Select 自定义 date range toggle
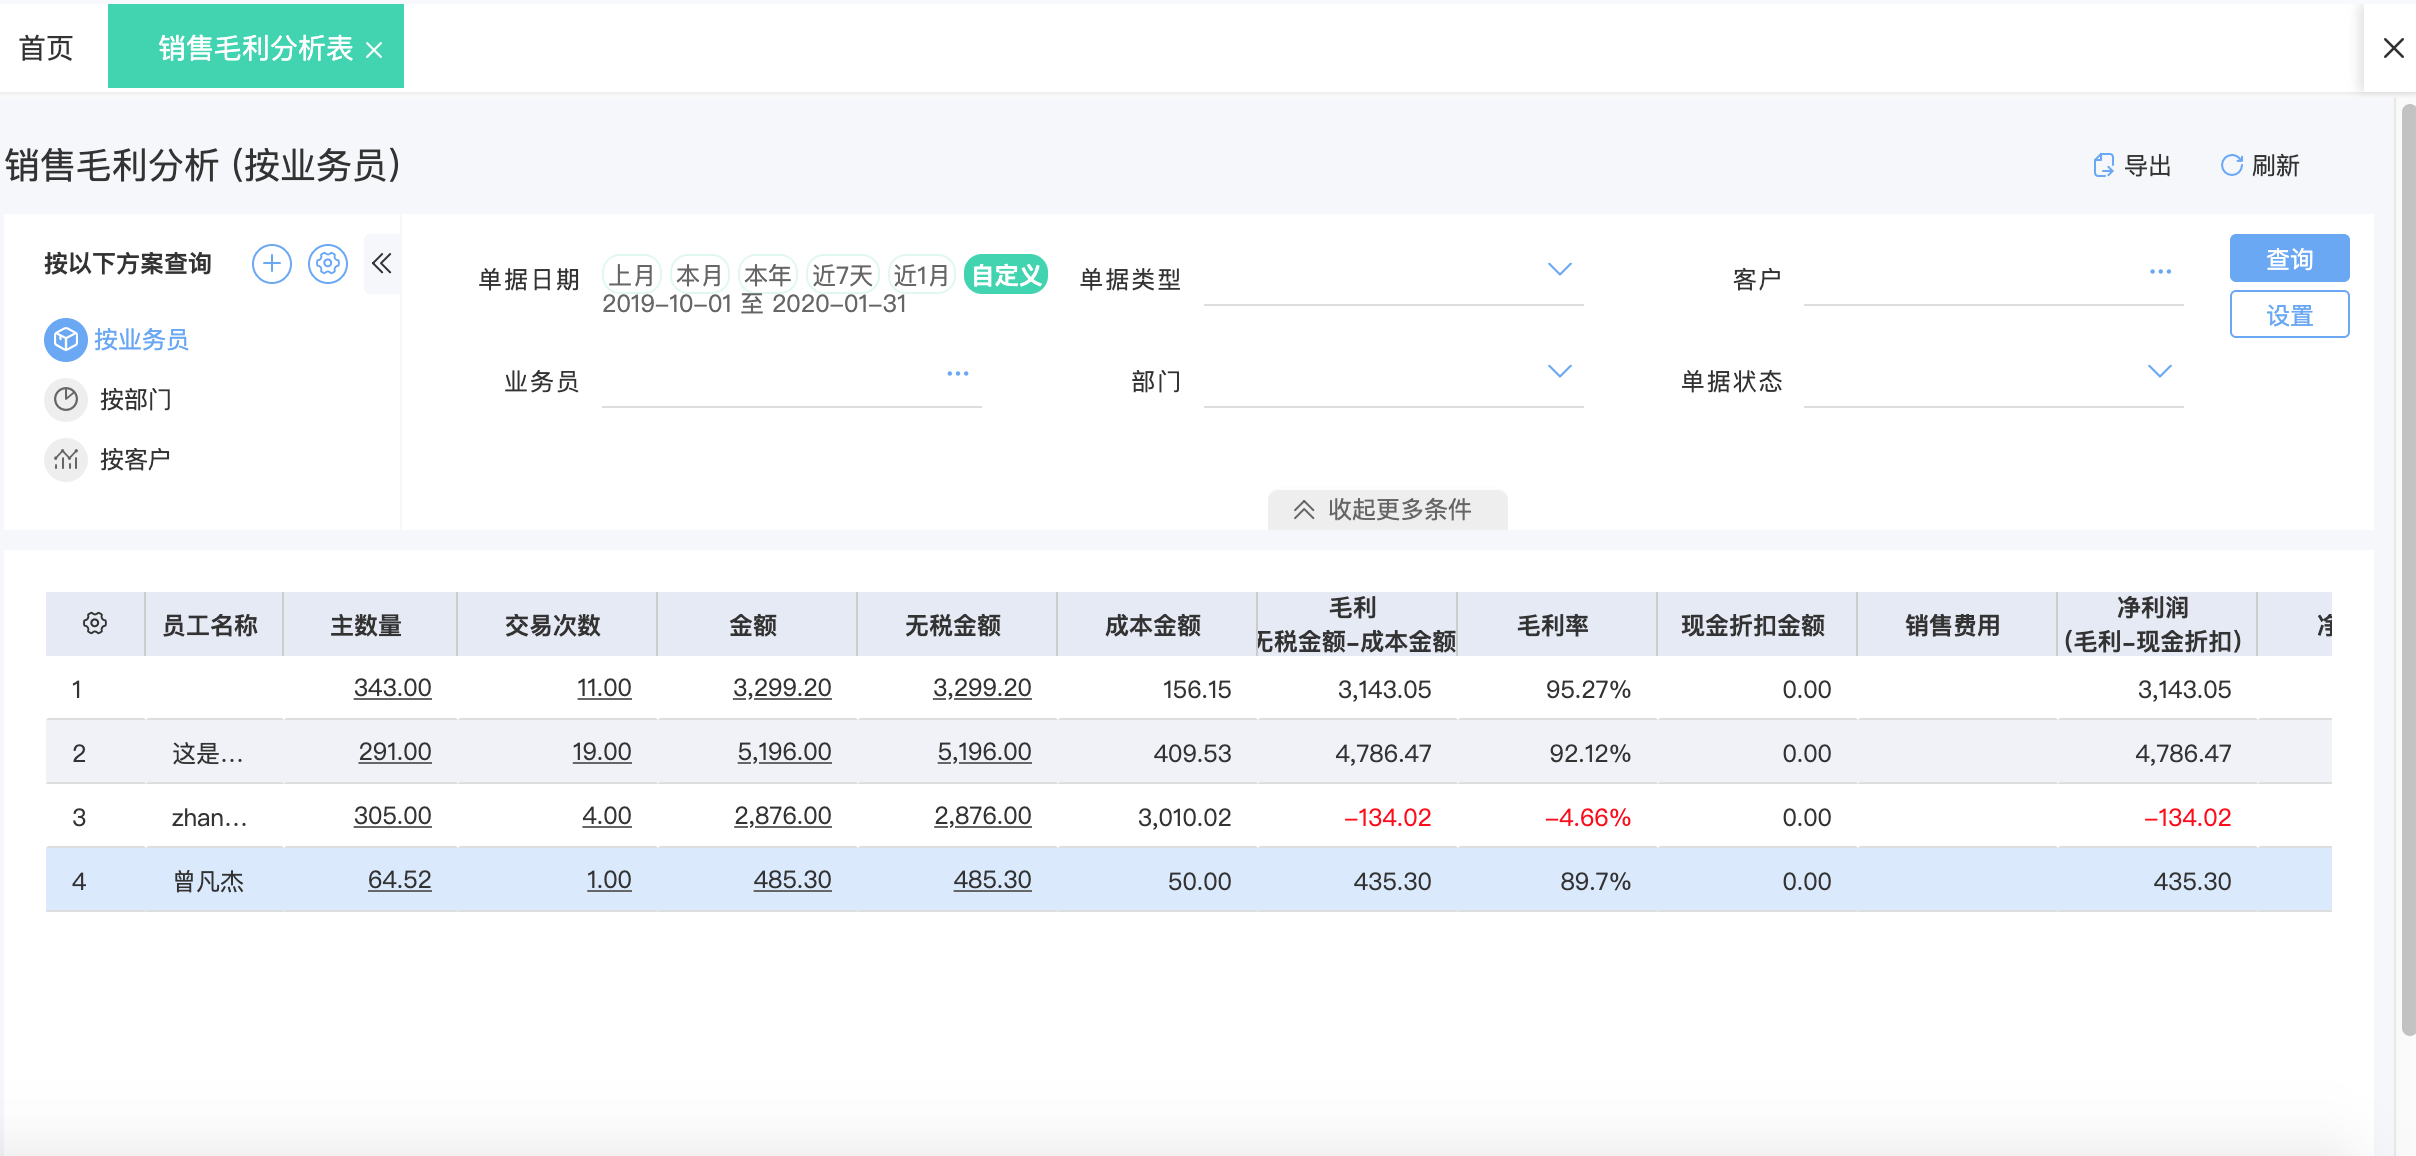Image resolution: width=2416 pixels, height=1156 pixels. [1003, 274]
